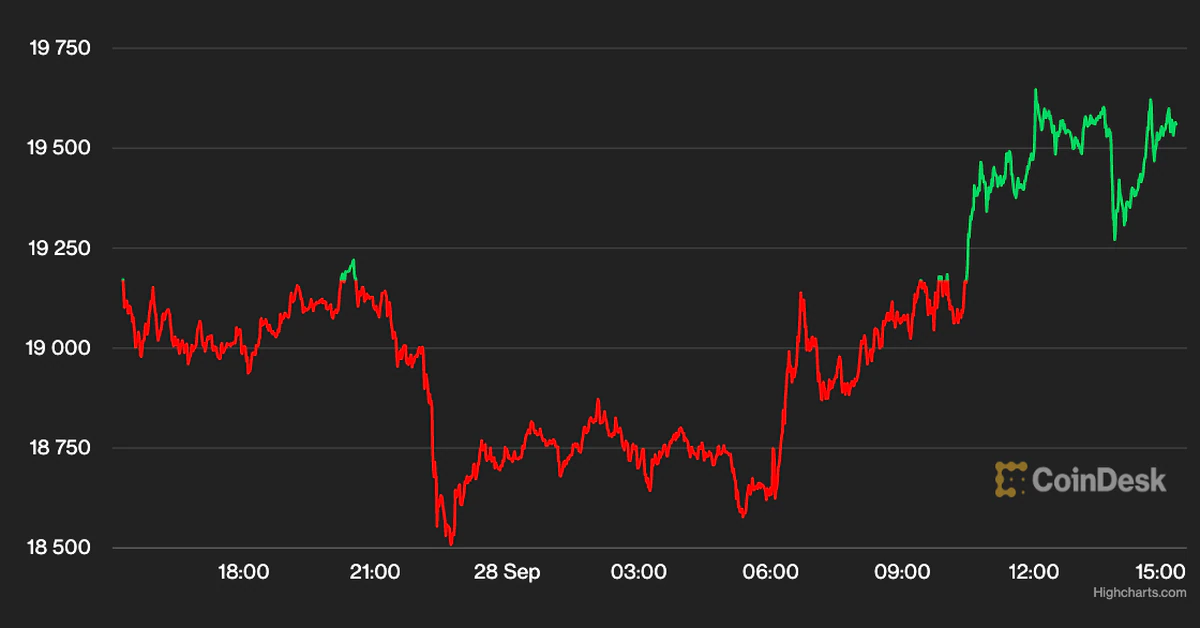Select the 18 750 y-axis label

(59, 448)
